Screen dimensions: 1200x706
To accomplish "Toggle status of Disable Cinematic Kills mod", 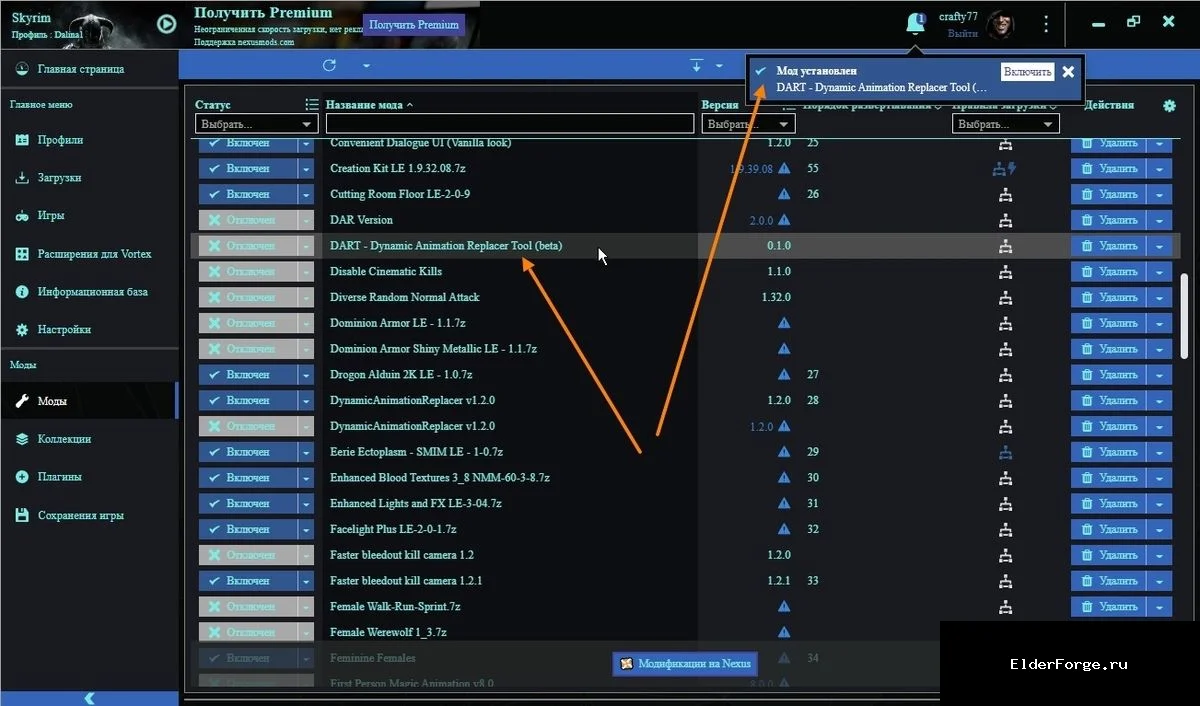I will point(248,272).
